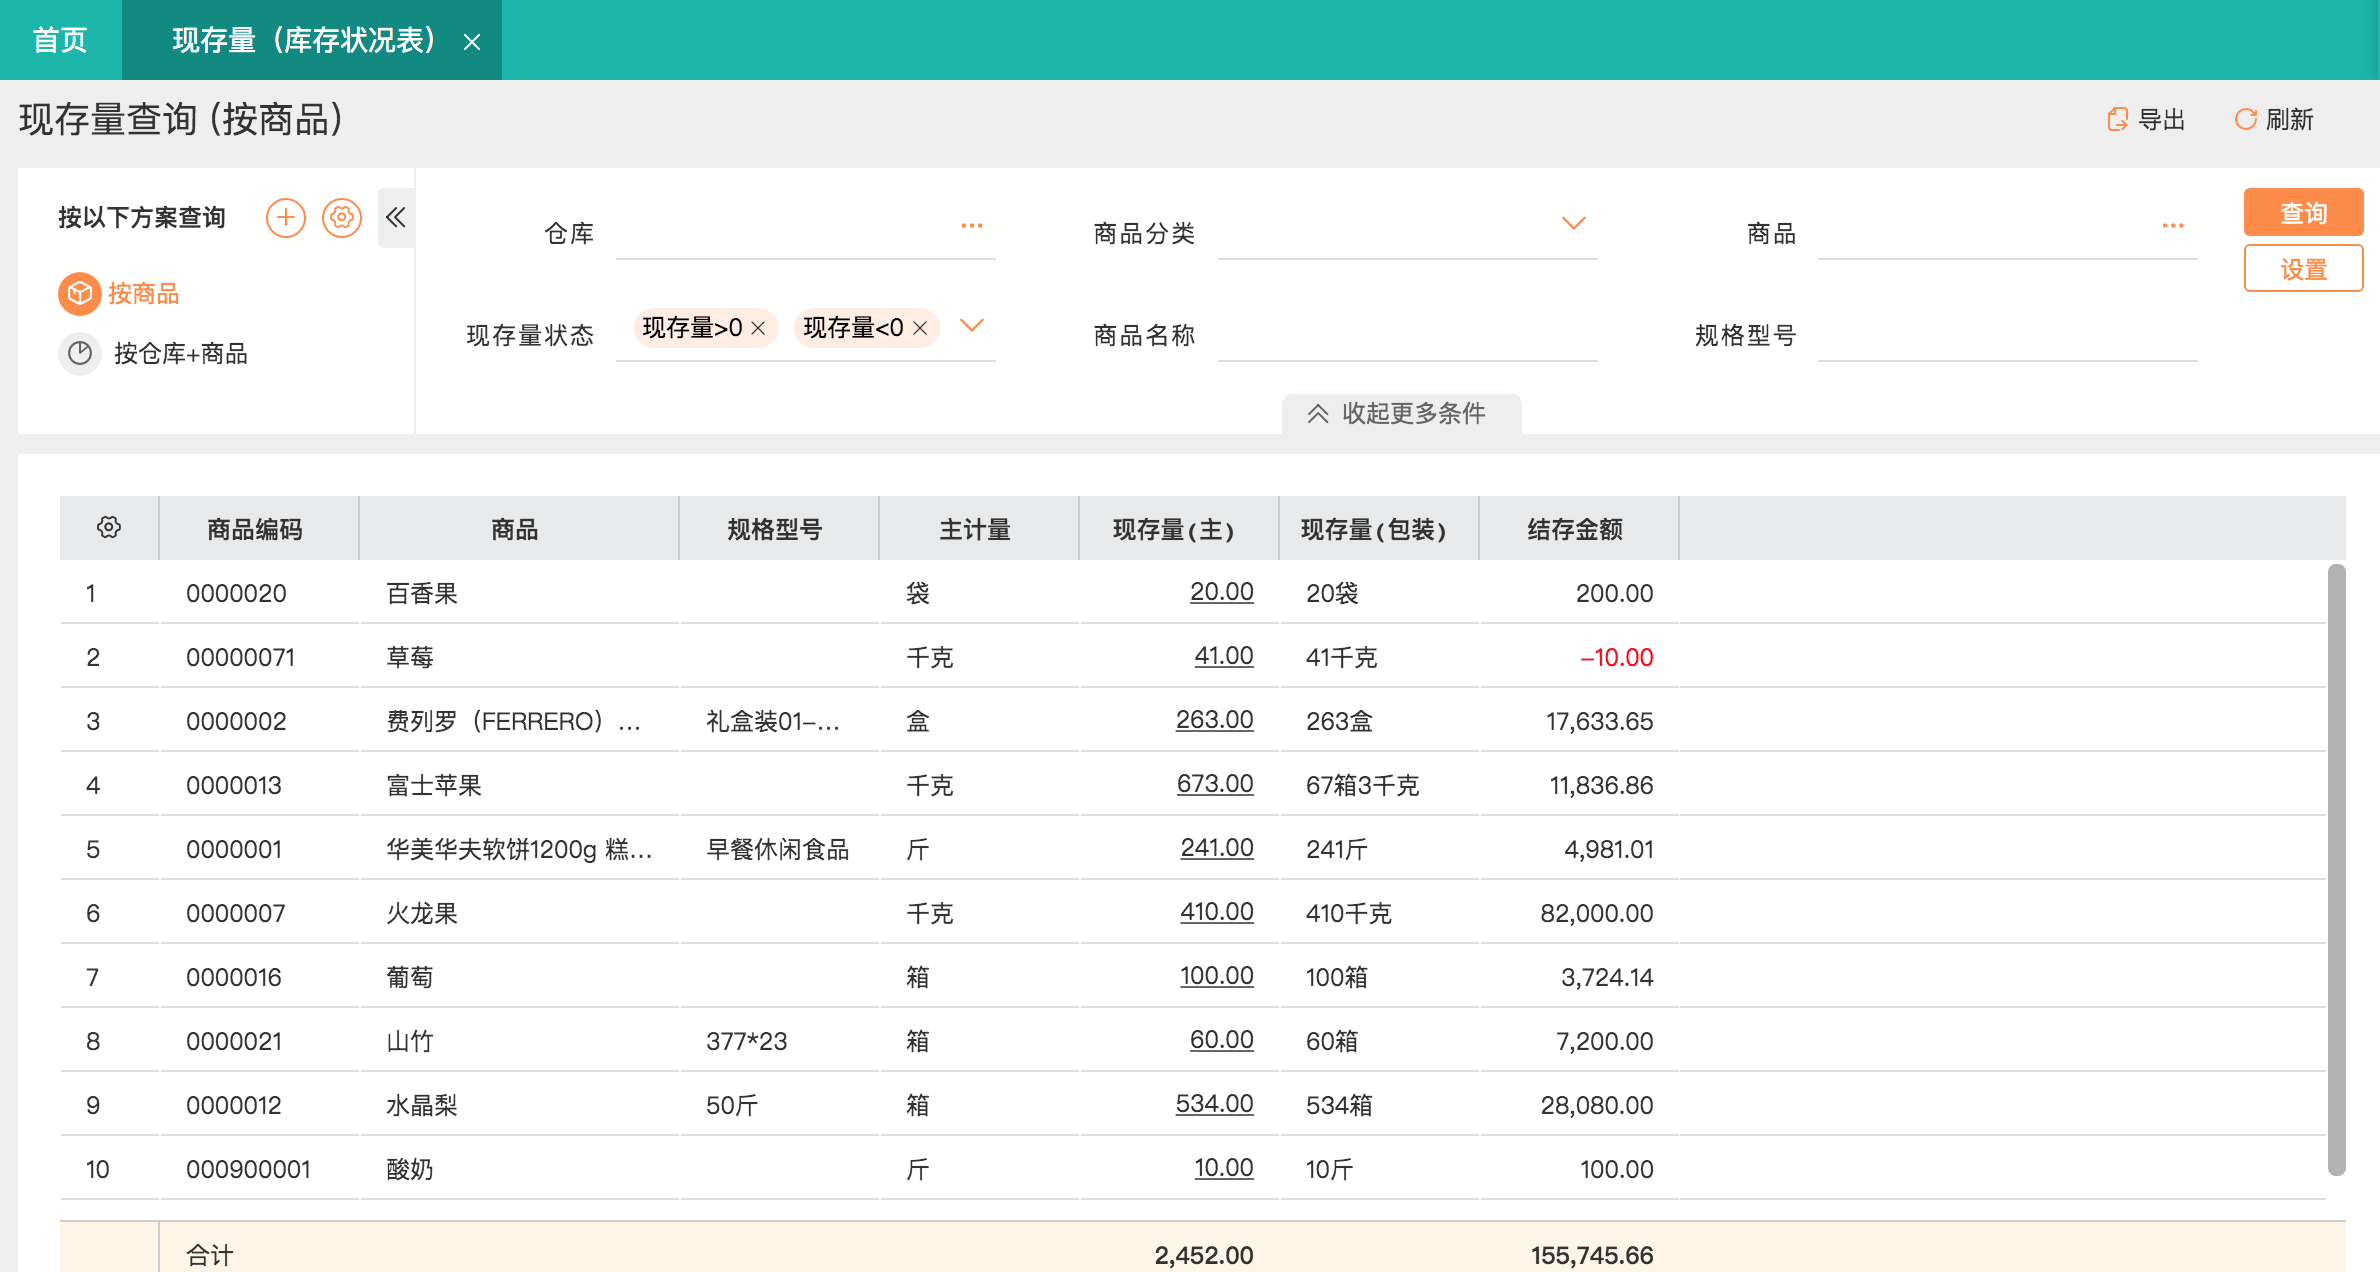Remove the 现存量<0 filter tag
The image size is (2380, 1272).
(916, 327)
